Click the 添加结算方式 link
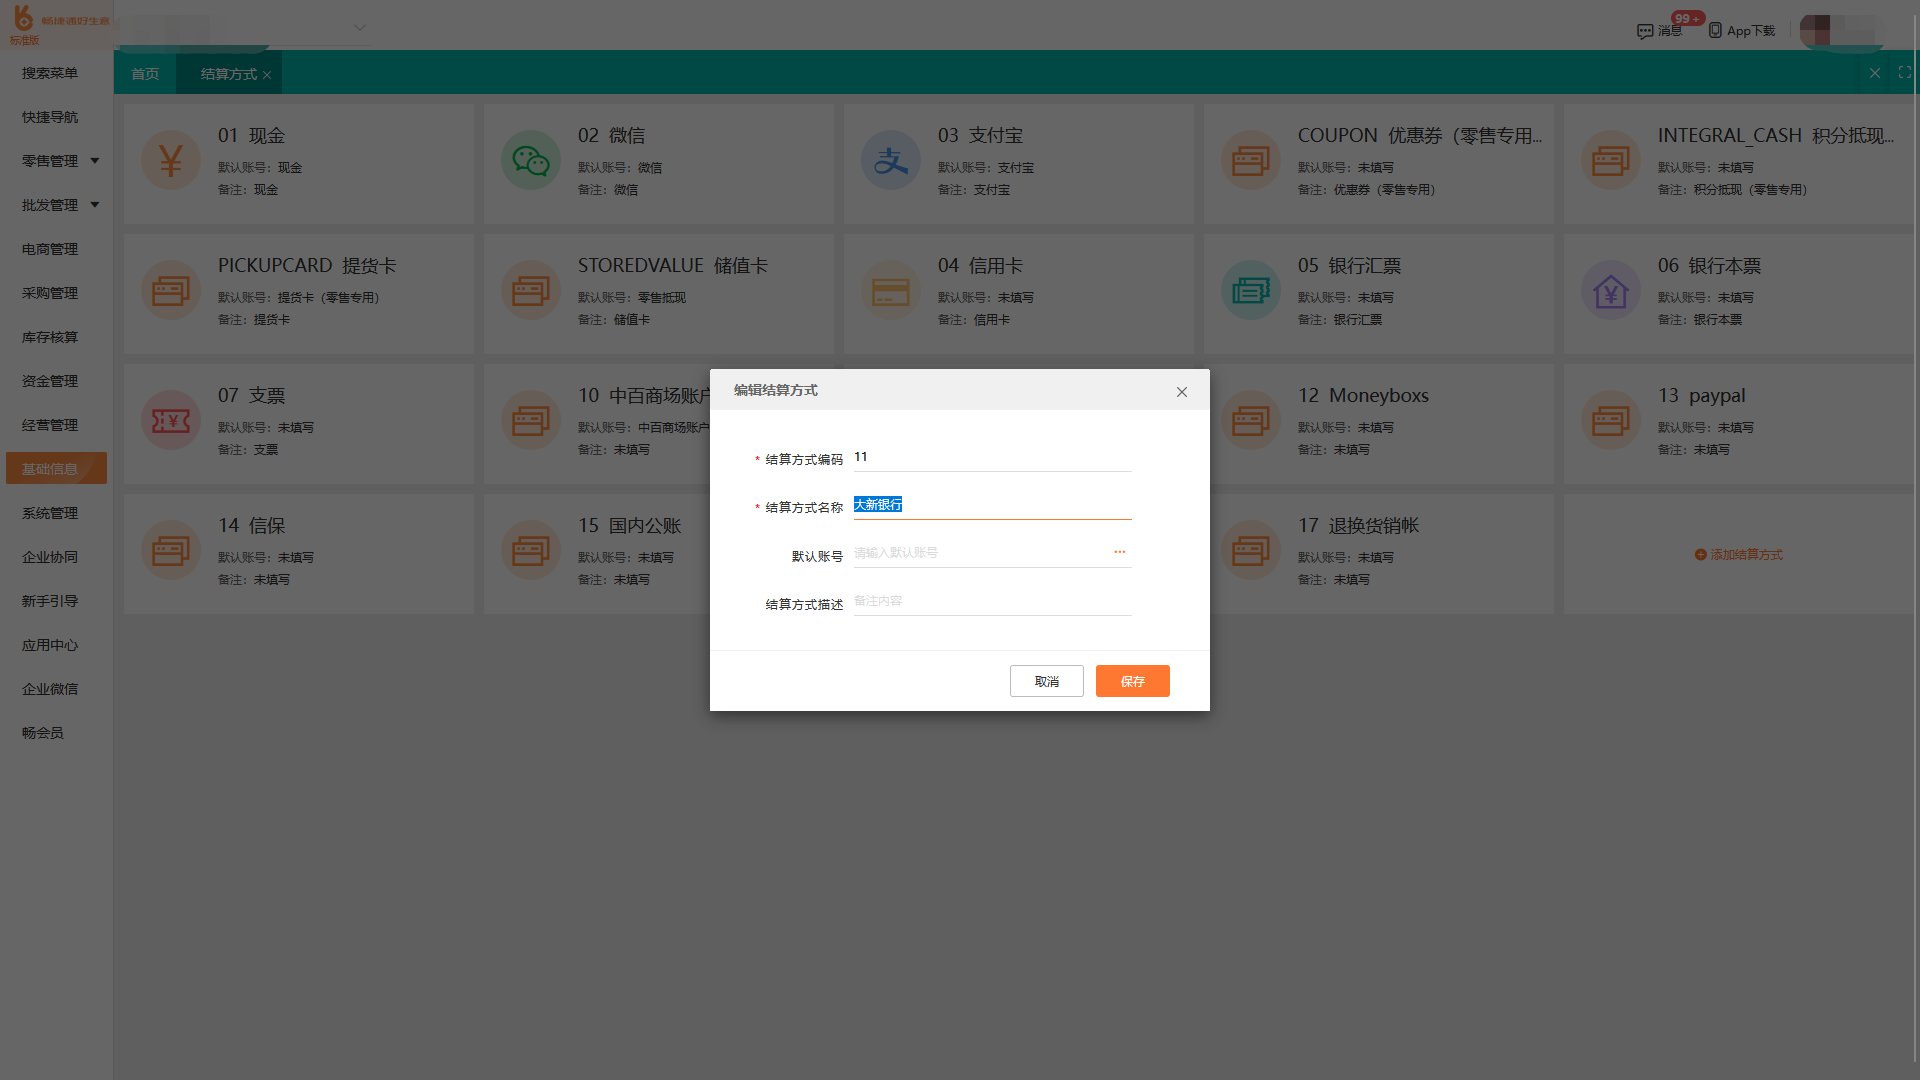1920x1080 pixels. (1738, 553)
